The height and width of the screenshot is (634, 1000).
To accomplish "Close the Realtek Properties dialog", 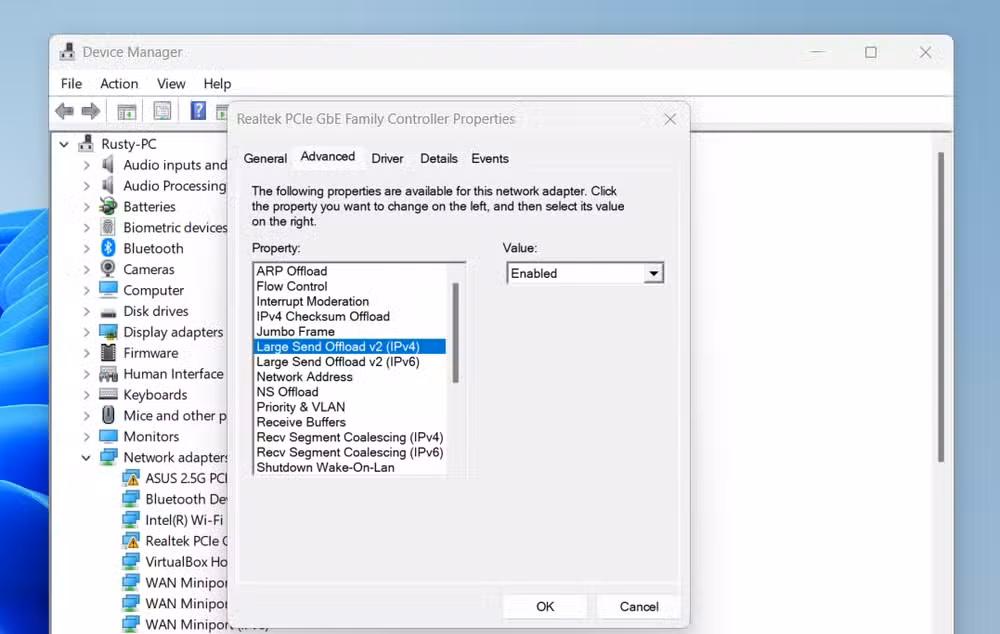I will point(670,119).
